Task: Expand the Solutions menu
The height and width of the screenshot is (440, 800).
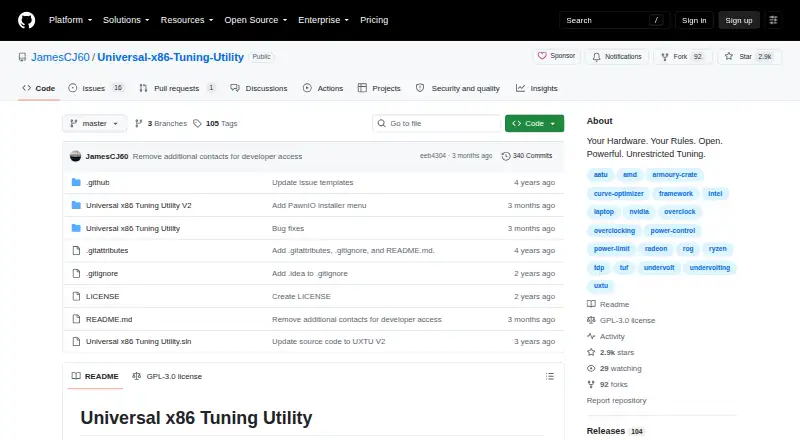Action: [126, 20]
